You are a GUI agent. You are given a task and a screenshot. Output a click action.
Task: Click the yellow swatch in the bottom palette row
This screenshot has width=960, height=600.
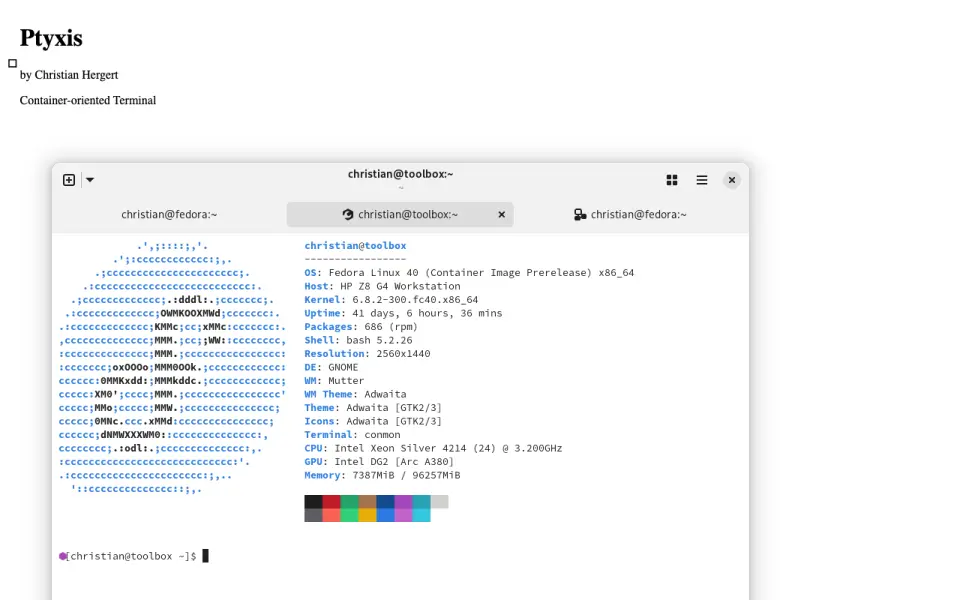367,515
